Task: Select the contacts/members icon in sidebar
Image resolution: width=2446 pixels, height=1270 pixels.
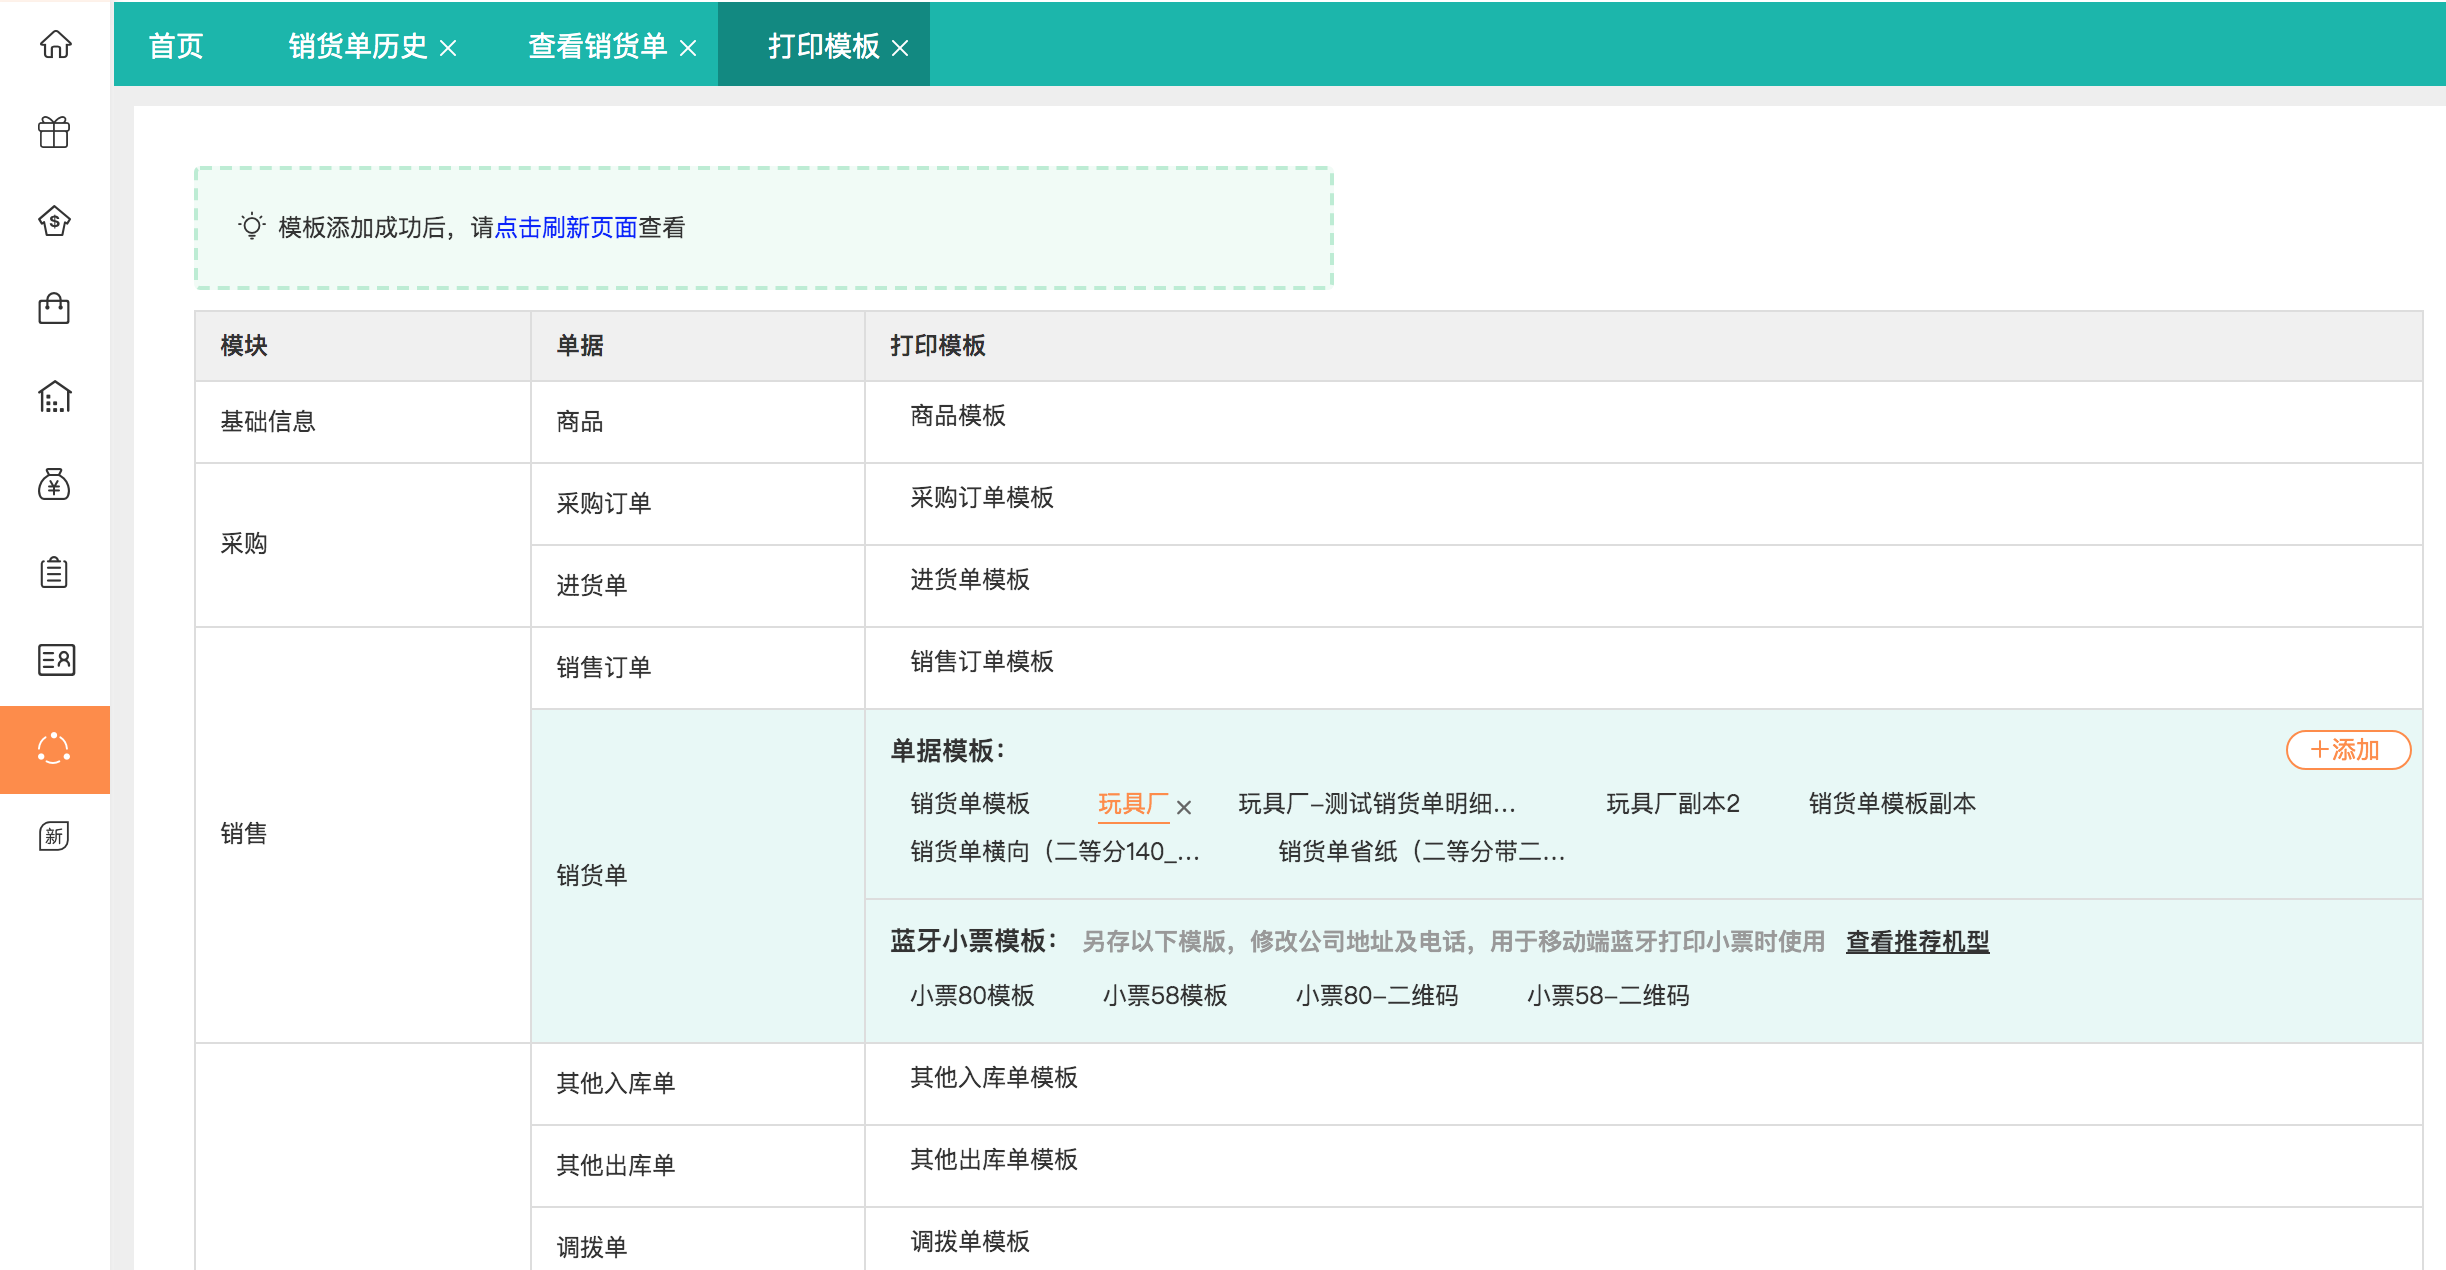Action: (x=55, y=658)
